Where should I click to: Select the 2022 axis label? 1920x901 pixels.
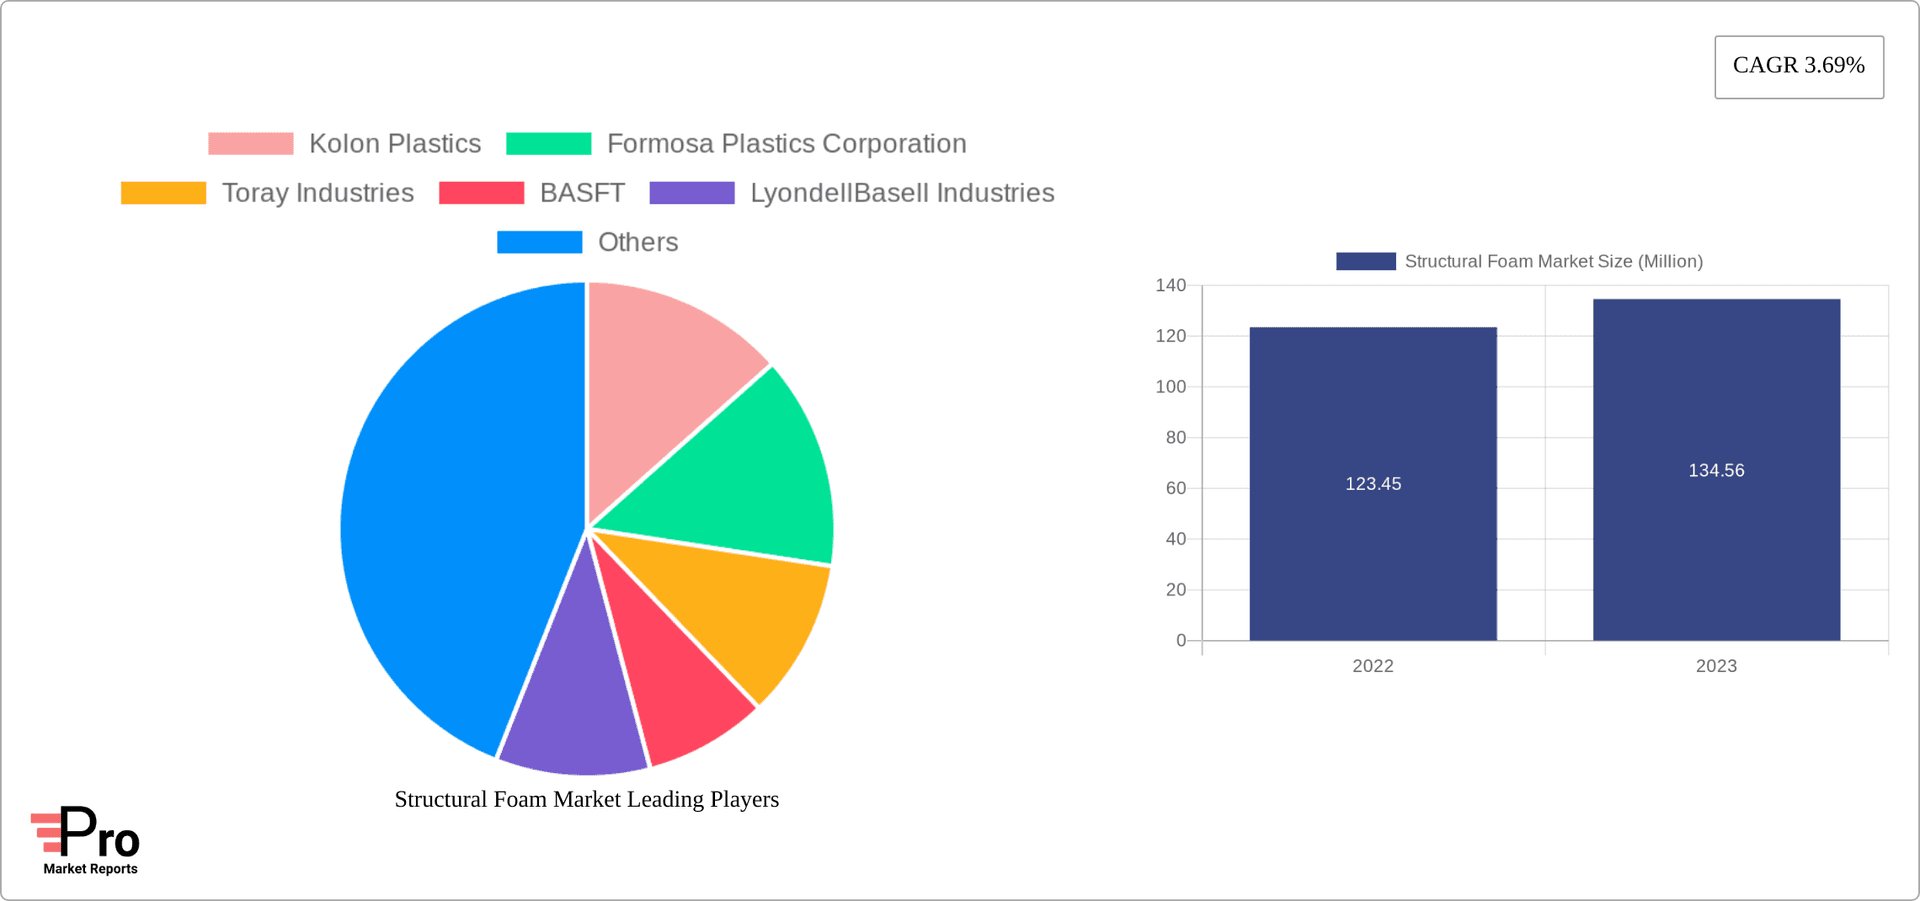pyautogui.click(x=1372, y=665)
